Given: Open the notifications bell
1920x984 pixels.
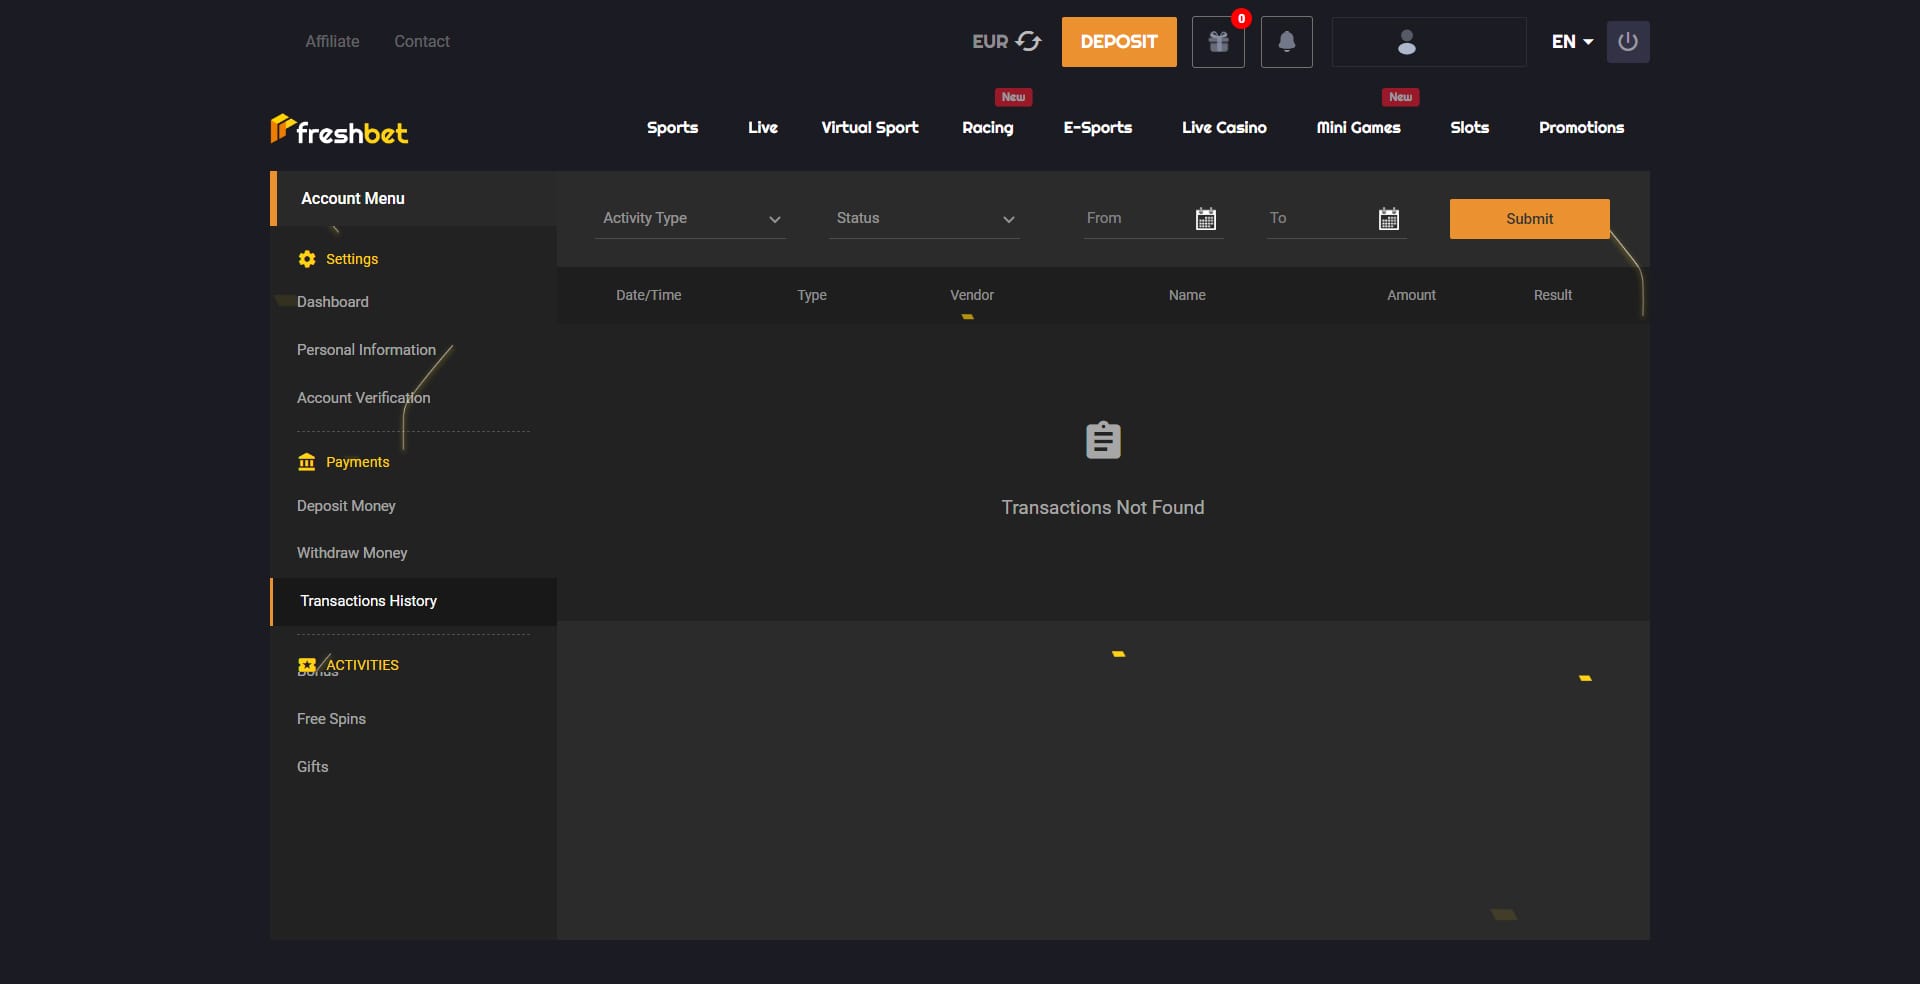Looking at the screenshot, I should coord(1286,42).
